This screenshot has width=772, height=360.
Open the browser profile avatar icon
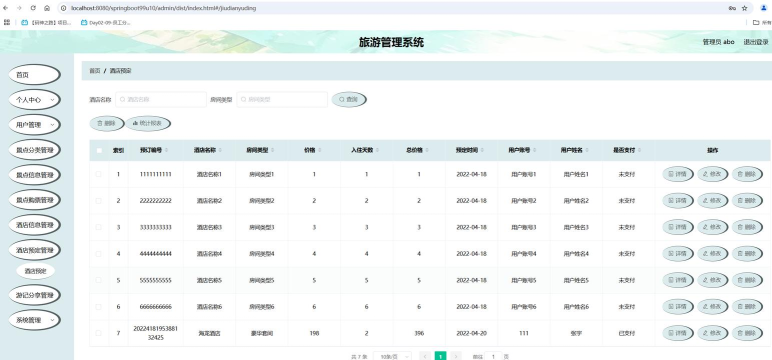(764, 8)
